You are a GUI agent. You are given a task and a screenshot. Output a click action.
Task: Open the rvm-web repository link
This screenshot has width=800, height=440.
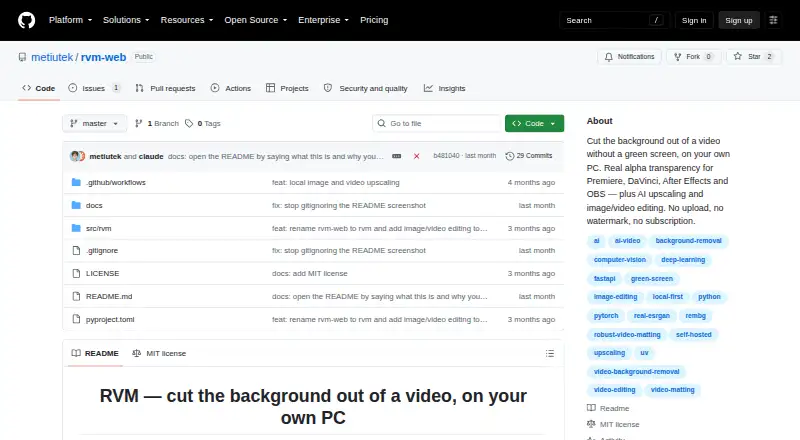point(104,57)
